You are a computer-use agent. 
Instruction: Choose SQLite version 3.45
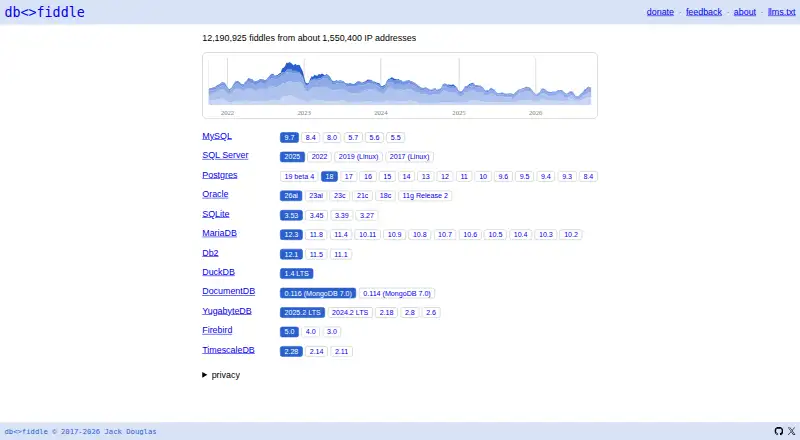click(x=316, y=215)
